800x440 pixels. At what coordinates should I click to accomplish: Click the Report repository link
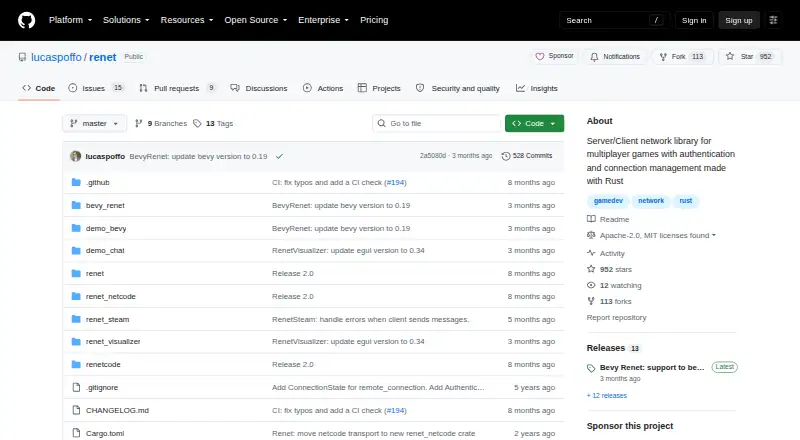click(616, 317)
